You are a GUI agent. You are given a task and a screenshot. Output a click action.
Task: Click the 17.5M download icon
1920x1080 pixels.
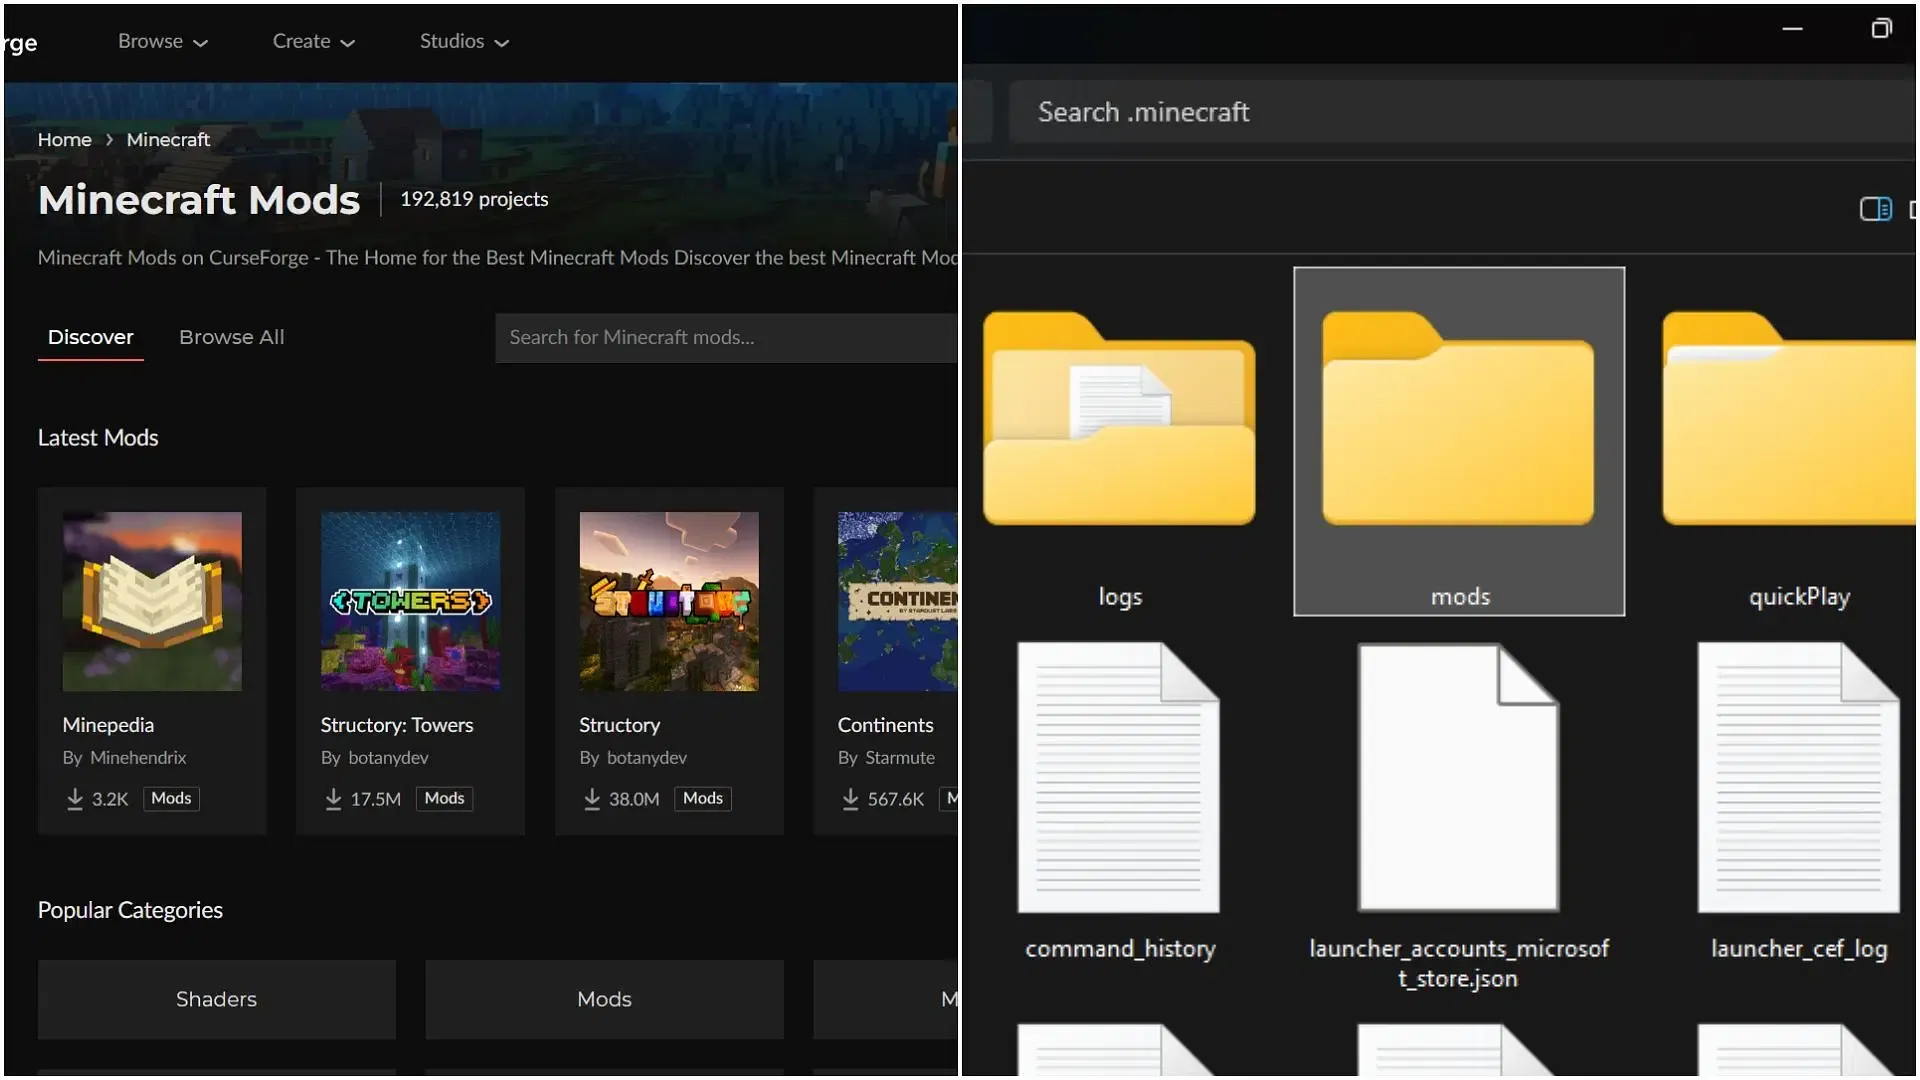(333, 799)
